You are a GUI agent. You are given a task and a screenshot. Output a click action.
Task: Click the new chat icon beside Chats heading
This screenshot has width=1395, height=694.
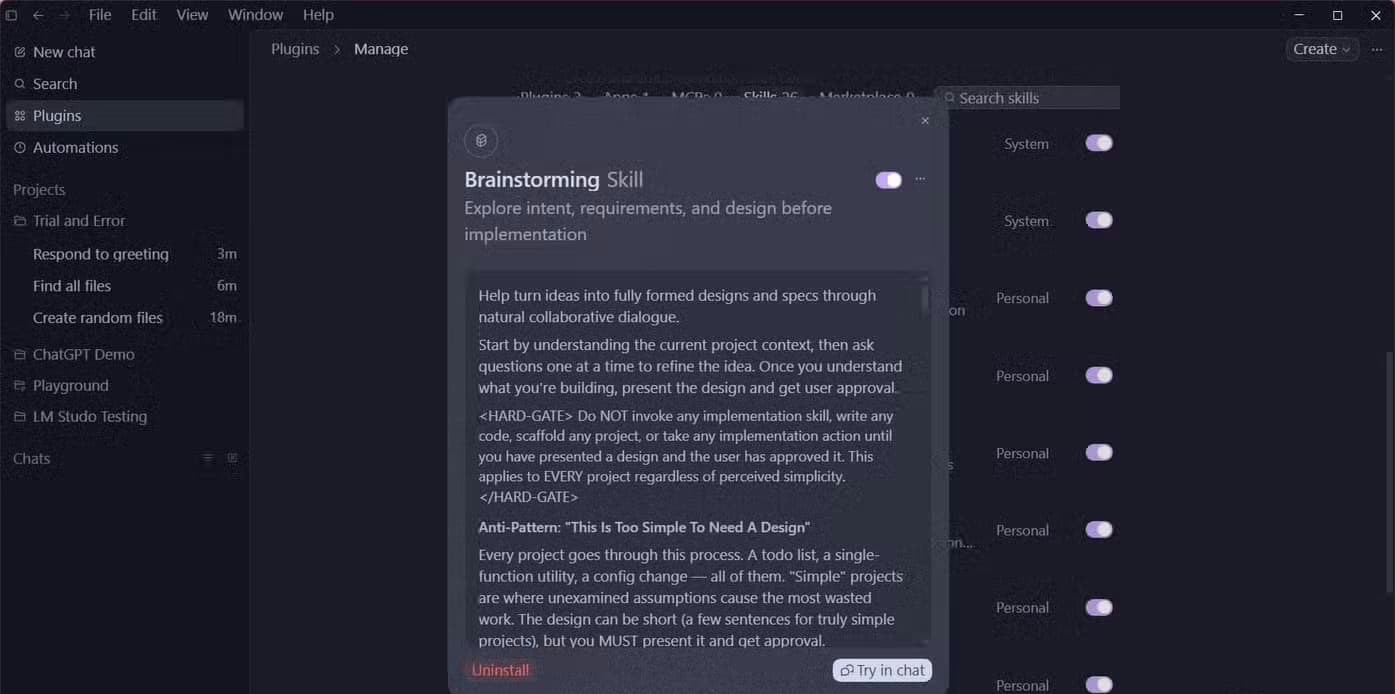point(232,458)
